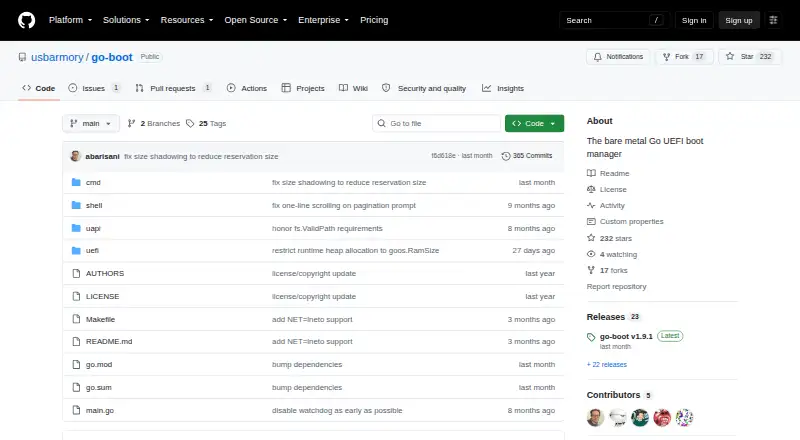800x440 pixels.
Task: Open the + 22 releases link
Action: [x=607, y=364]
